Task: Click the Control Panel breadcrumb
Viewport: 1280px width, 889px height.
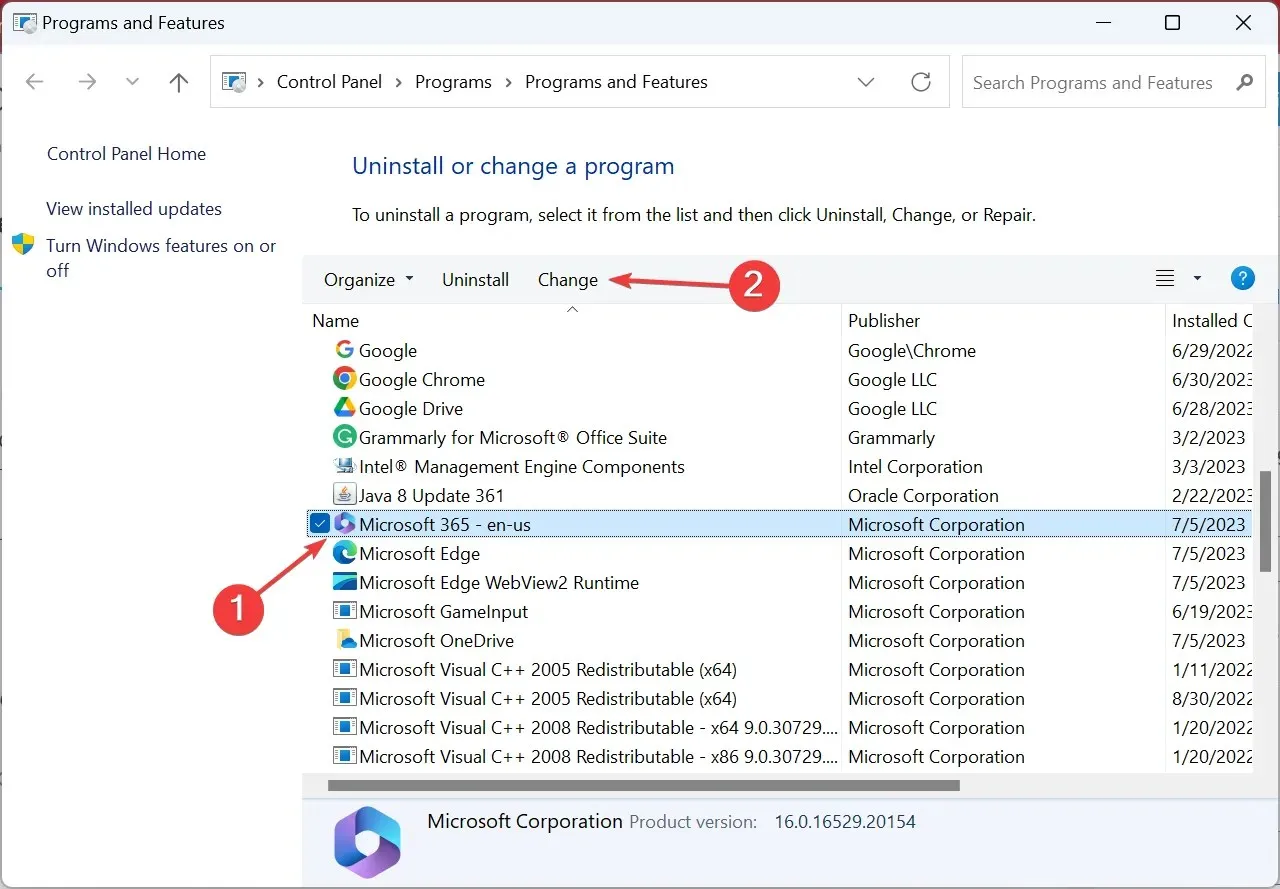Action: [329, 82]
